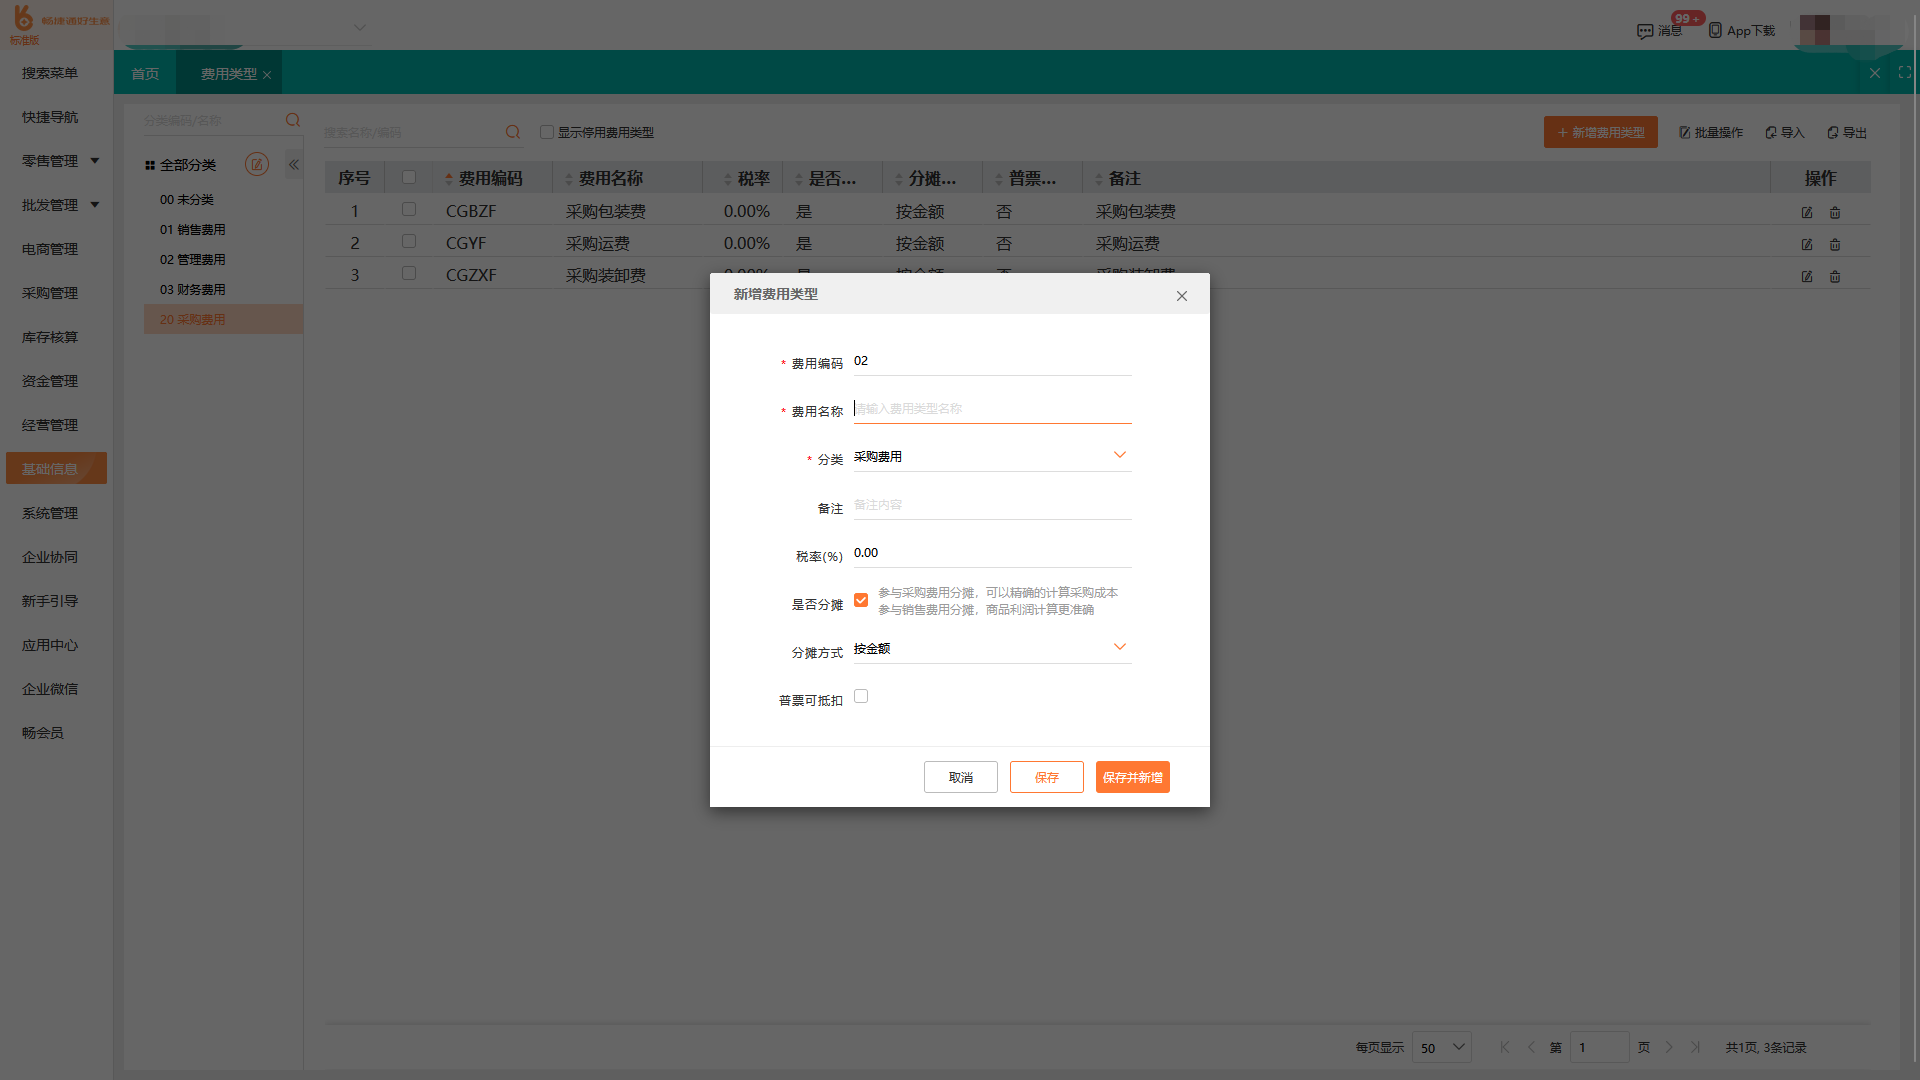Image resolution: width=1920 pixels, height=1080 pixels.
Task: Click collapse sidebar navigation arrow
Action: 293,165
